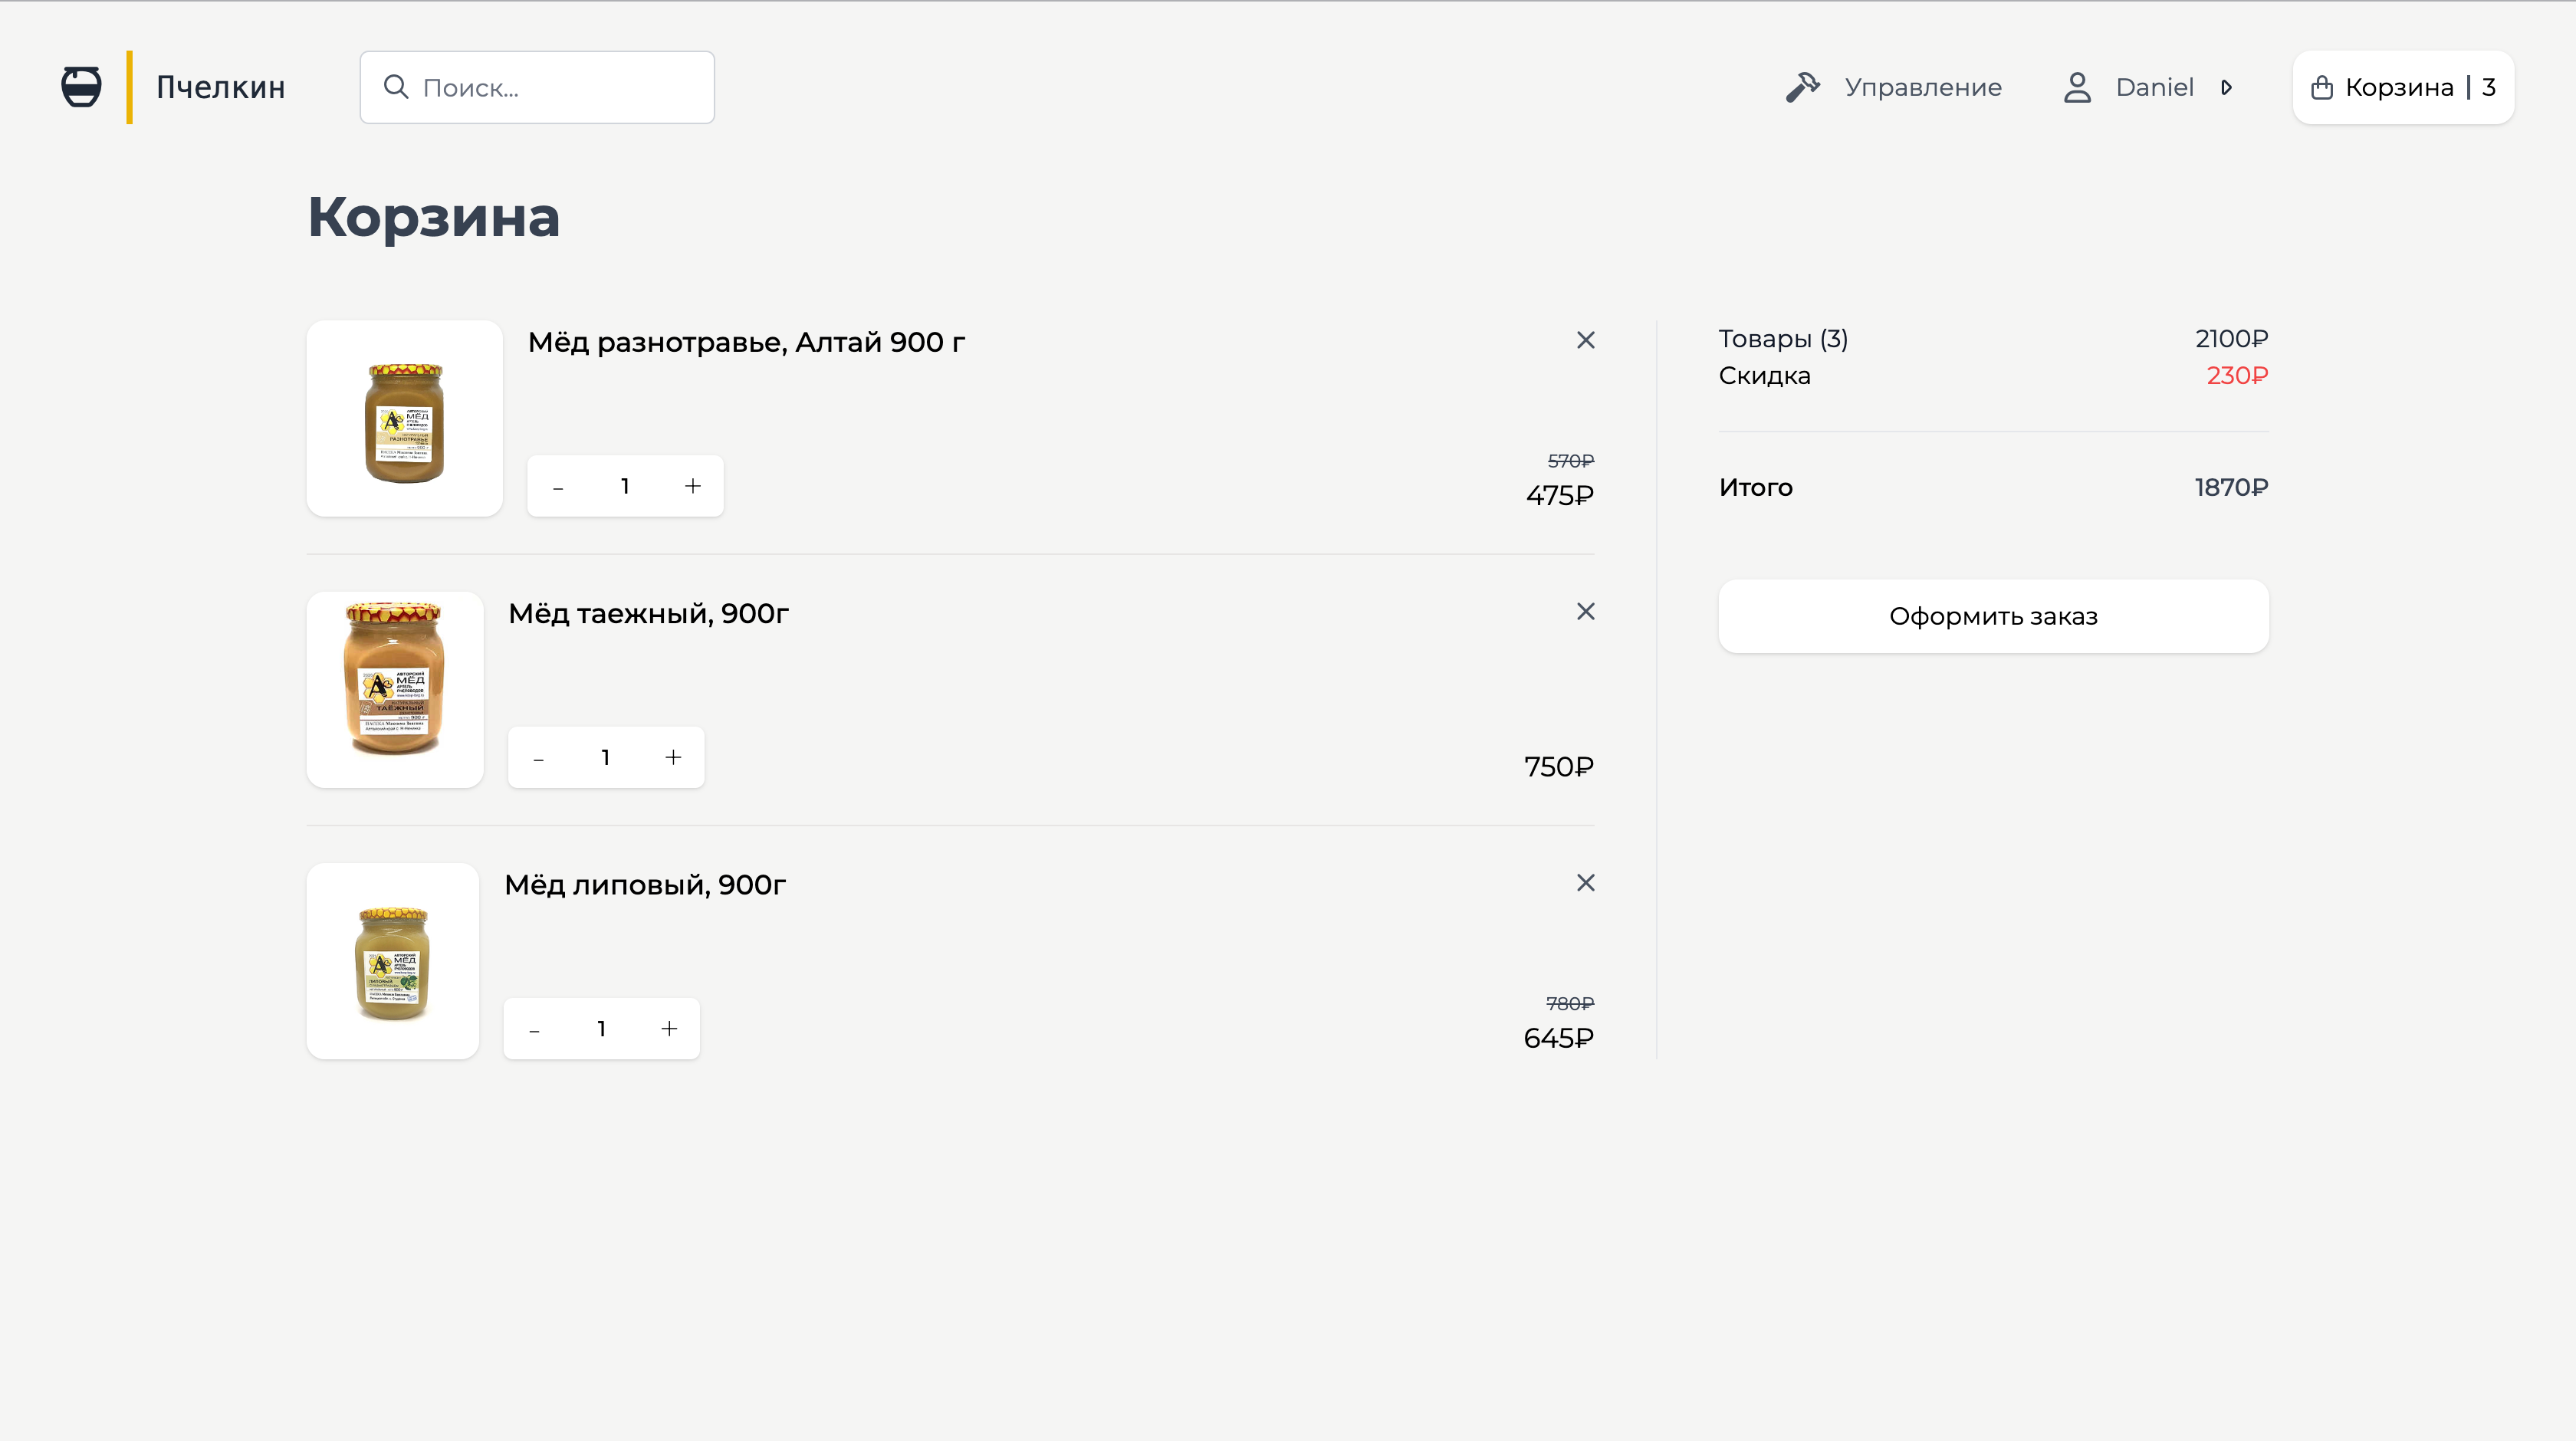The width and height of the screenshot is (2576, 1441).
Task: Click the Управление wrench icon
Action: [x=1801, y=87]
